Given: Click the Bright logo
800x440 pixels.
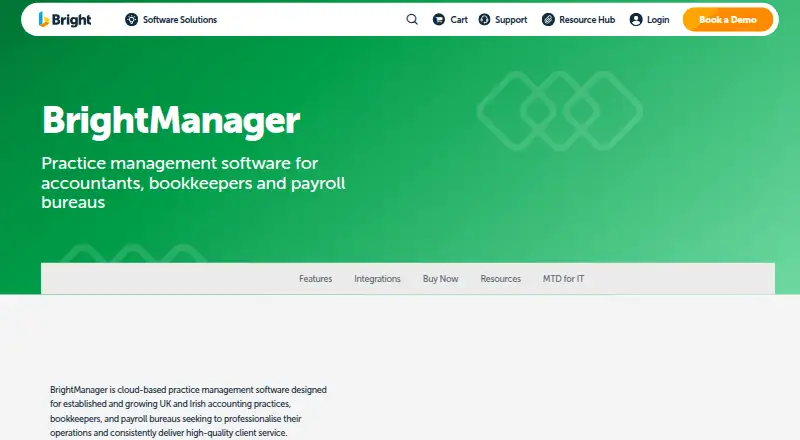Looking at the screenshot, I should (65, 19).
